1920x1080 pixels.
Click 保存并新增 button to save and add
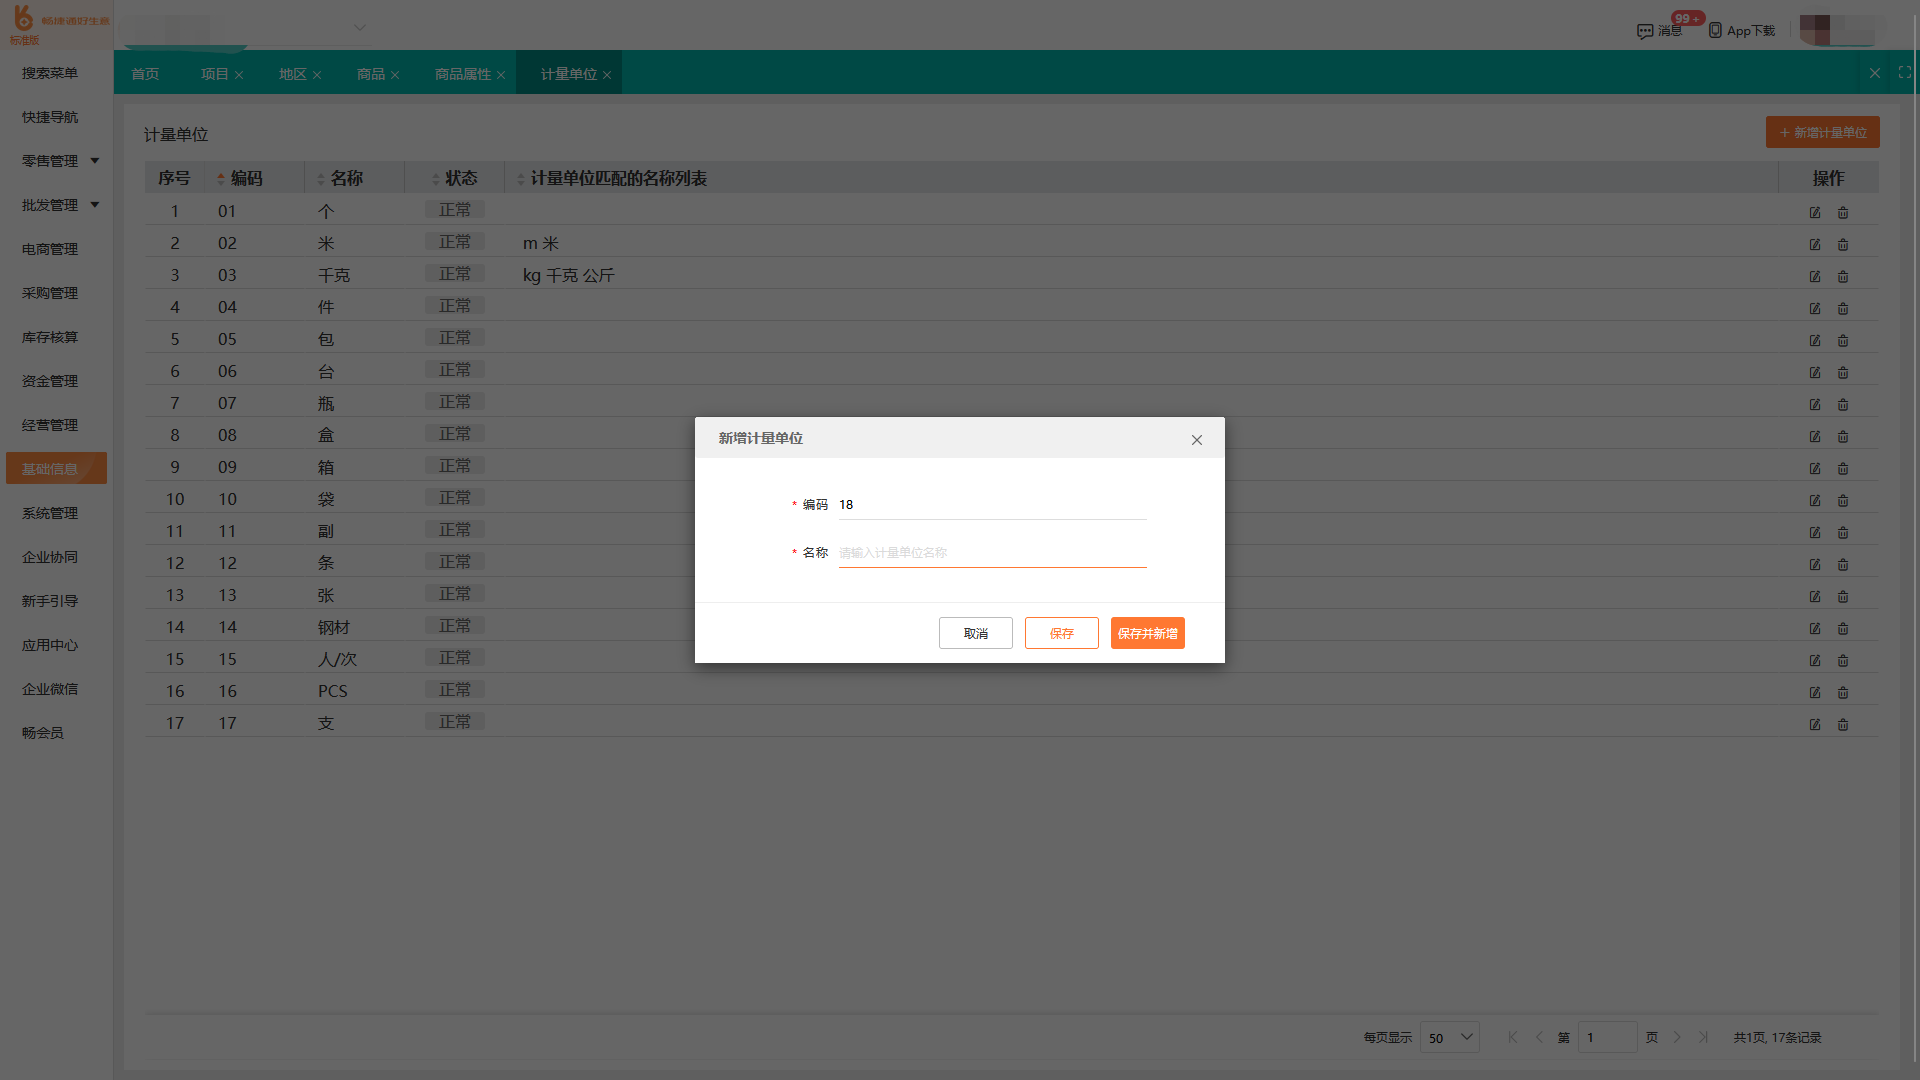[1147, 633]
